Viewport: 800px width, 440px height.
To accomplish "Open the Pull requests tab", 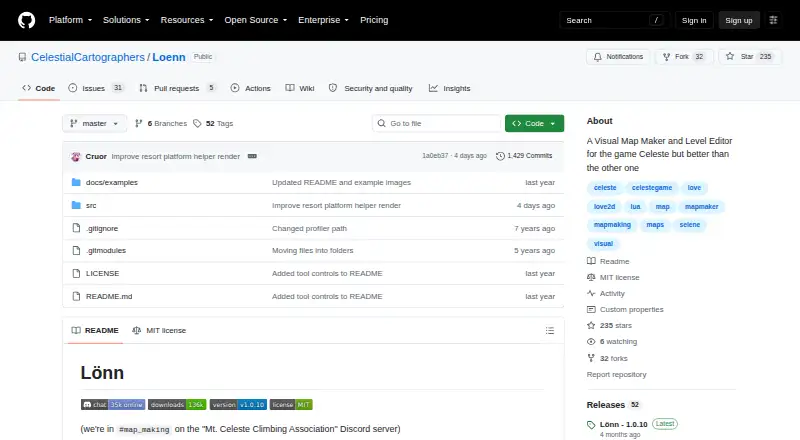I will 177,88.
